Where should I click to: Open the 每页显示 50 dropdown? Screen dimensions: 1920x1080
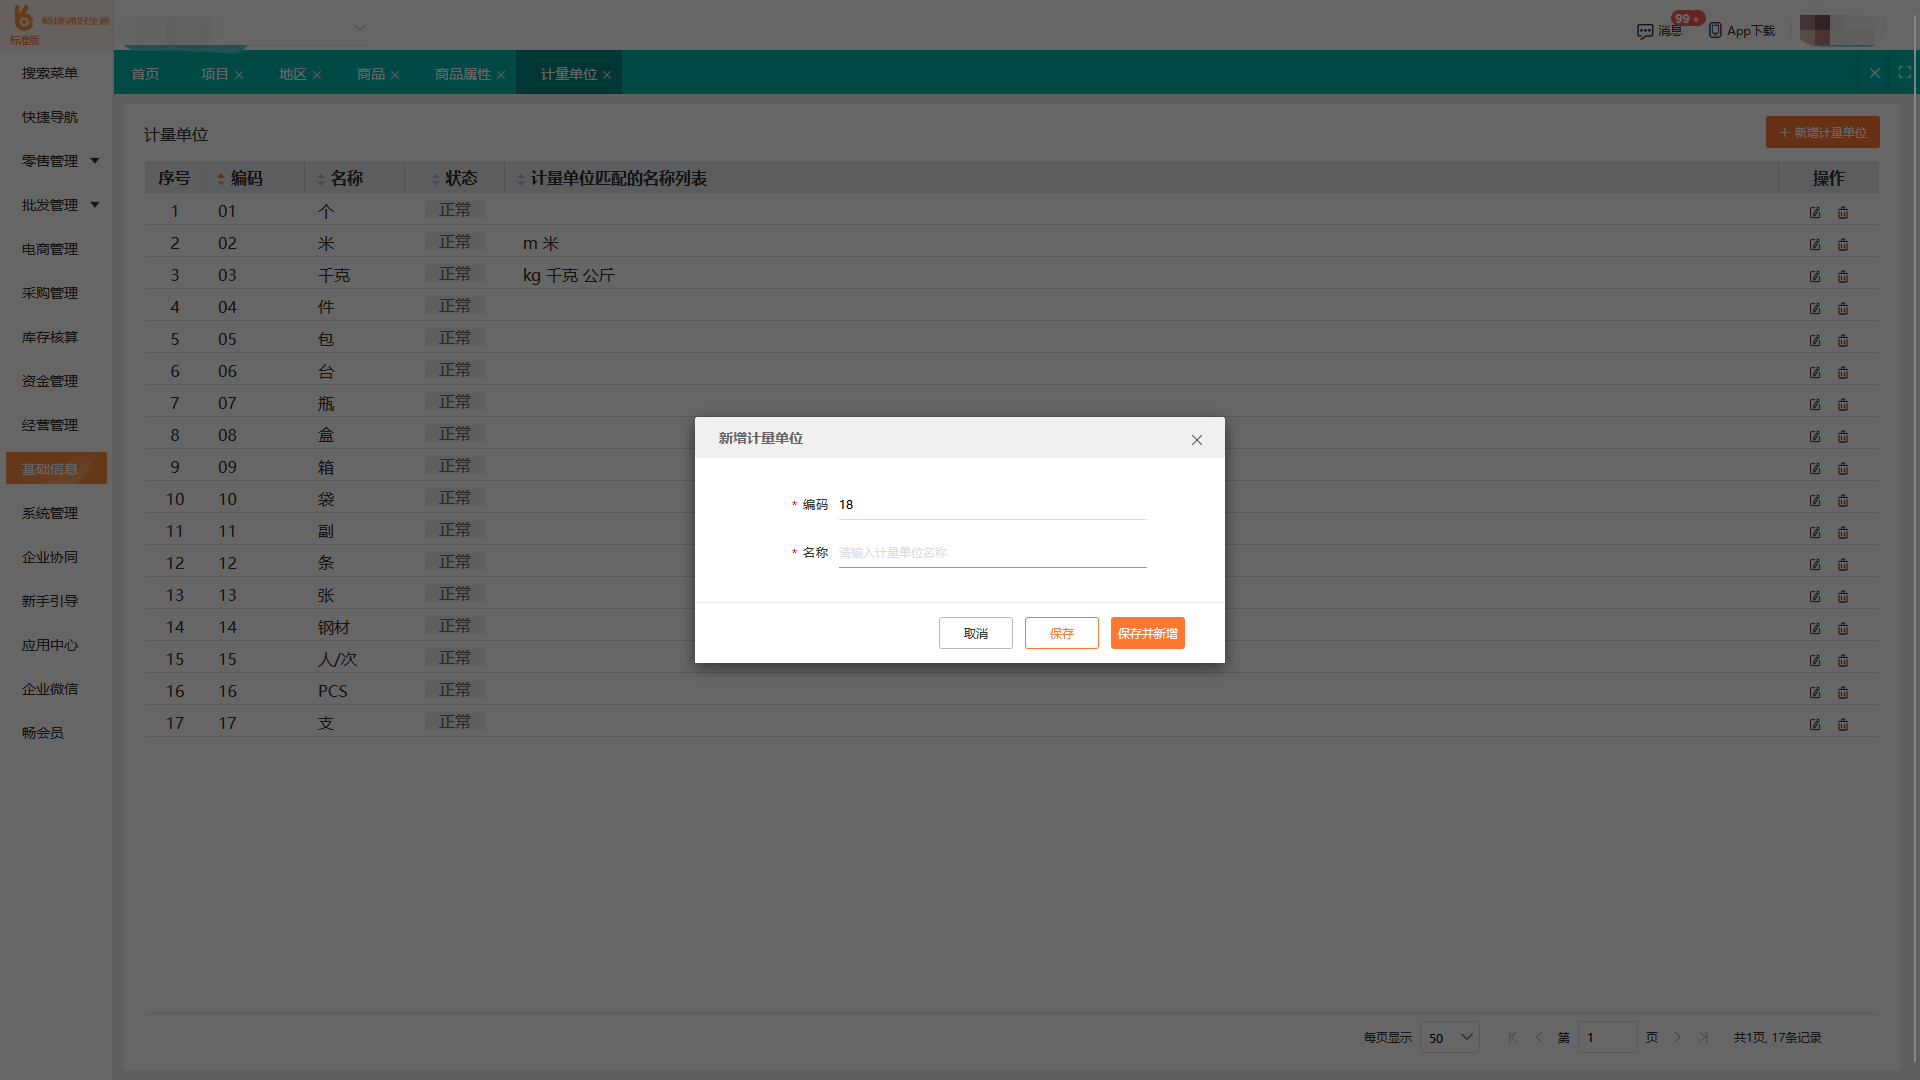pos(1449,1036)
